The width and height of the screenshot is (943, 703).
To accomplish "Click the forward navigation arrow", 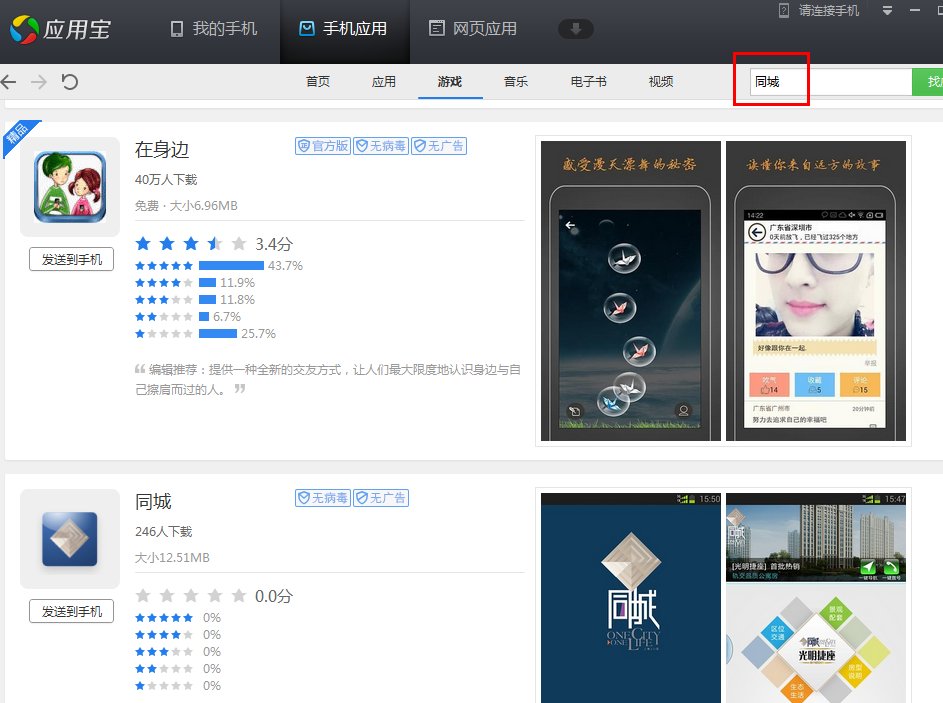I will 39,82.
